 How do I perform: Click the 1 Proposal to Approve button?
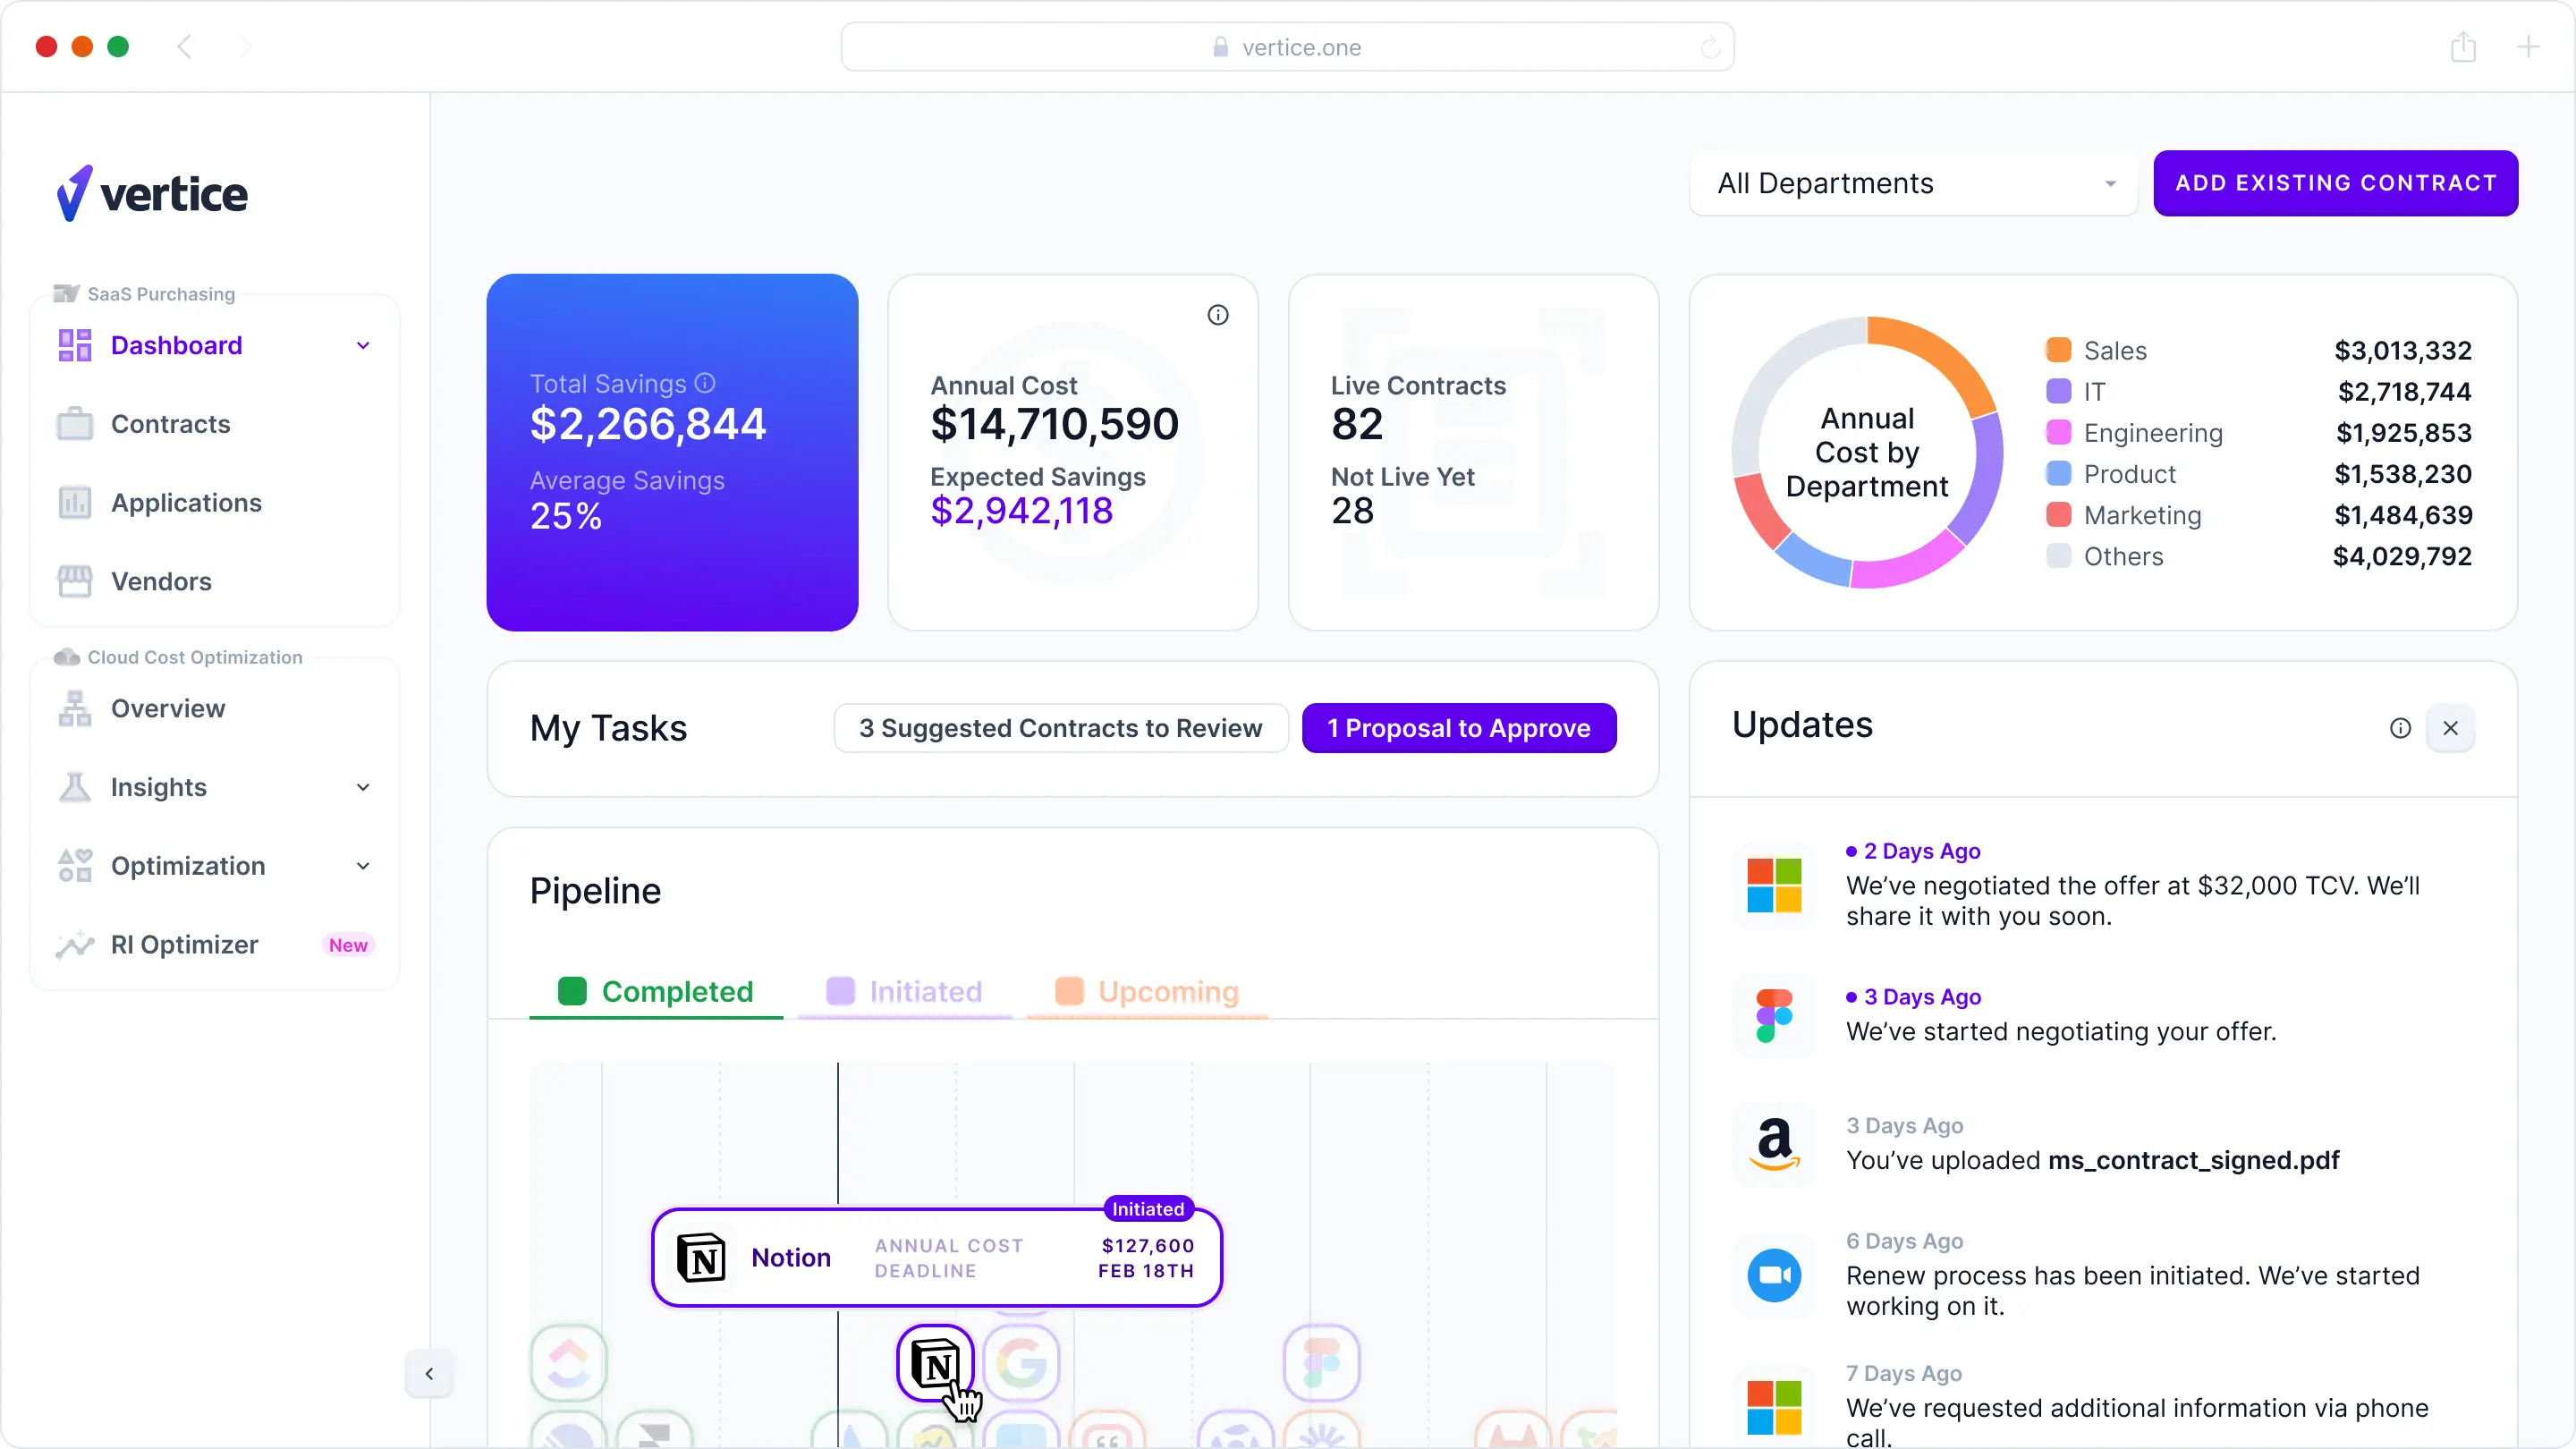(x=1458, y=727)
